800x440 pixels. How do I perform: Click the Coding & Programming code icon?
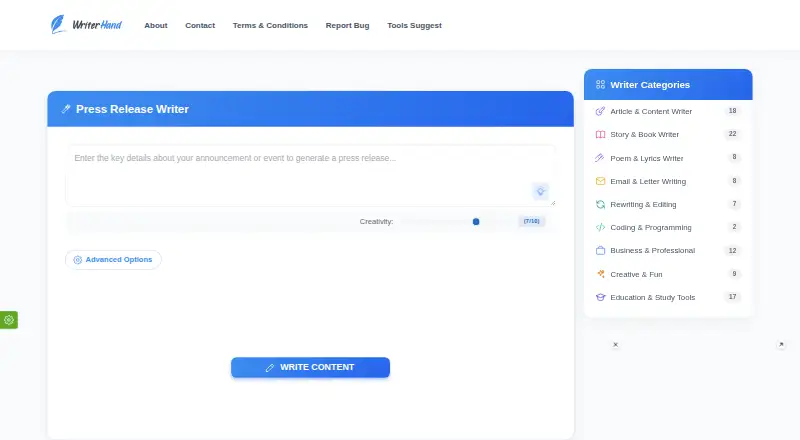click(601, 227)
